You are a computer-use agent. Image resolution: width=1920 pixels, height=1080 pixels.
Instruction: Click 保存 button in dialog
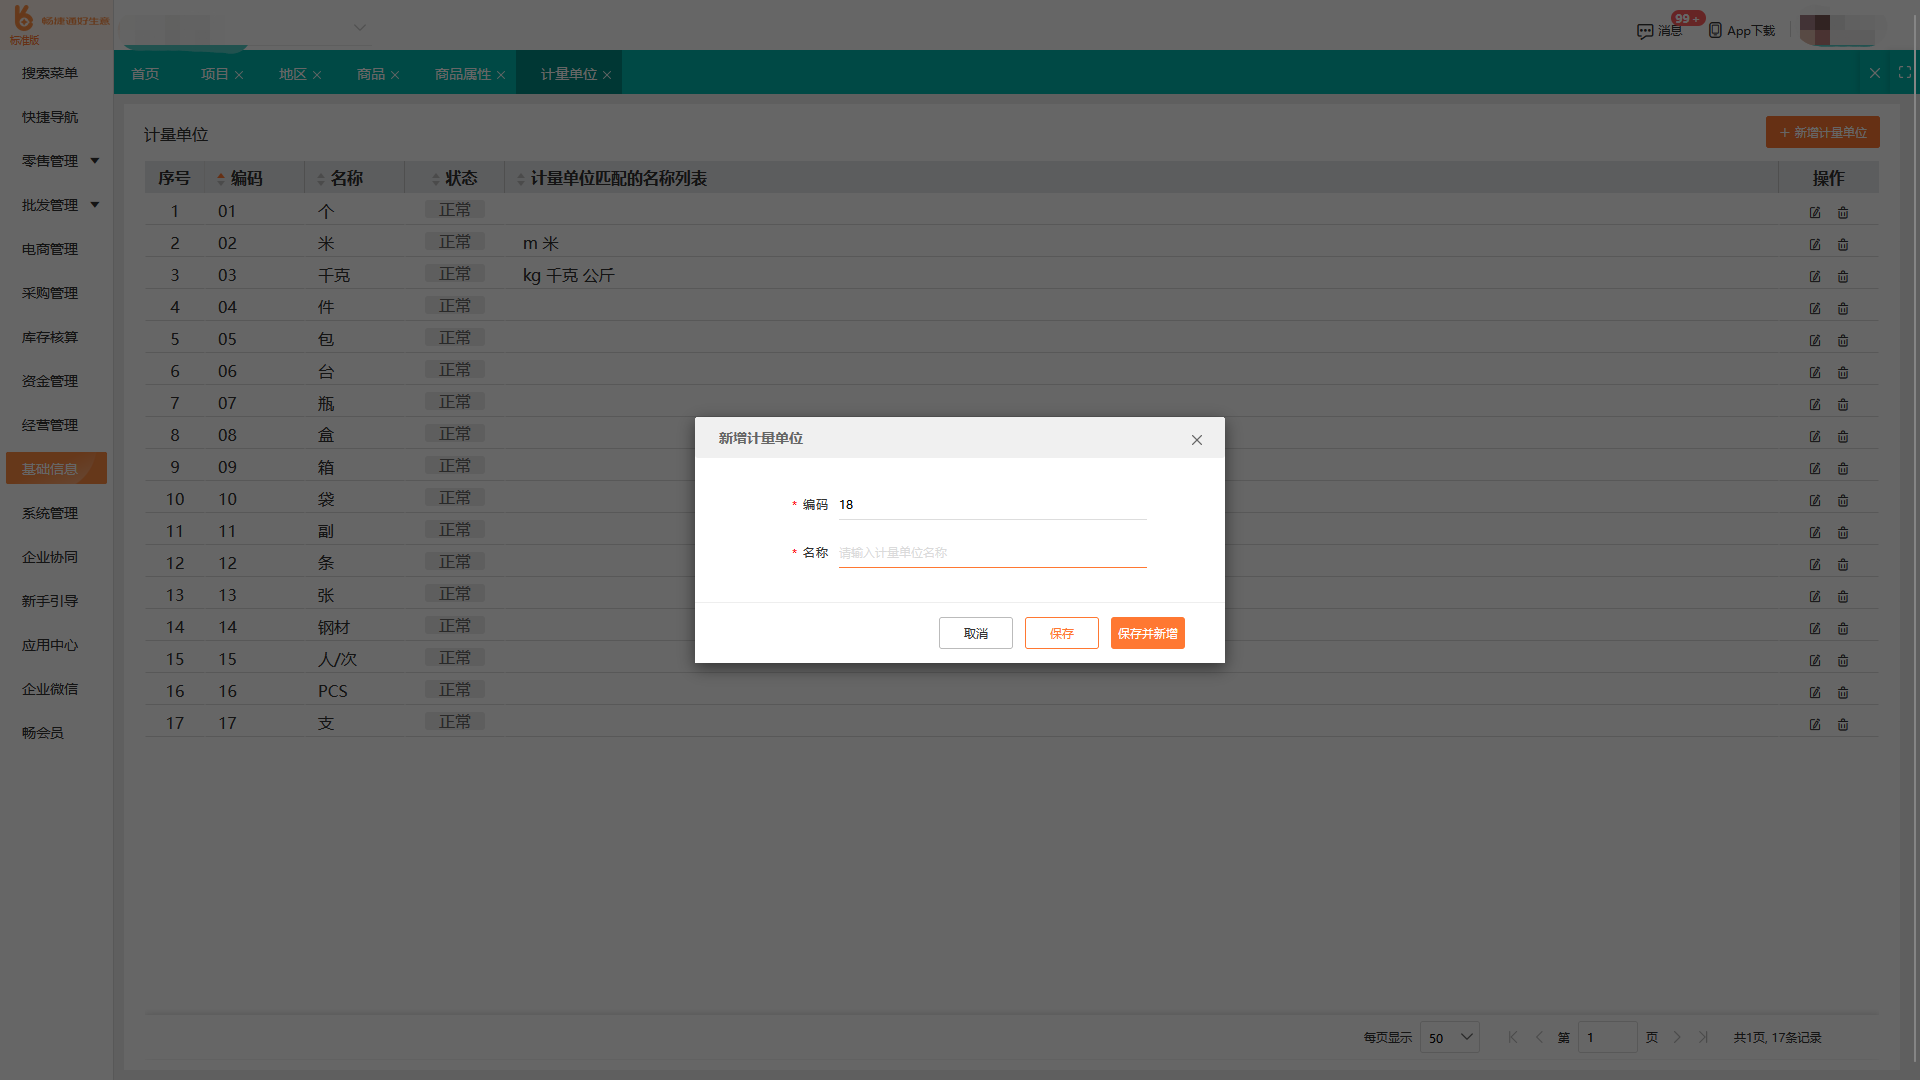point(1062,633)
